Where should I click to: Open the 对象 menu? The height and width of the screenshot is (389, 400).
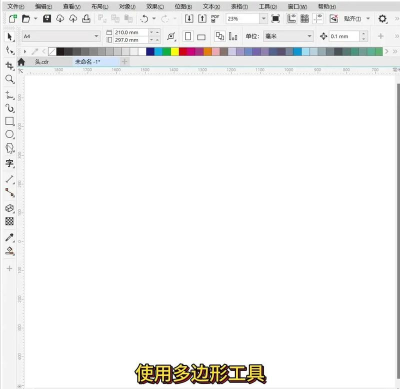point(127,6)
